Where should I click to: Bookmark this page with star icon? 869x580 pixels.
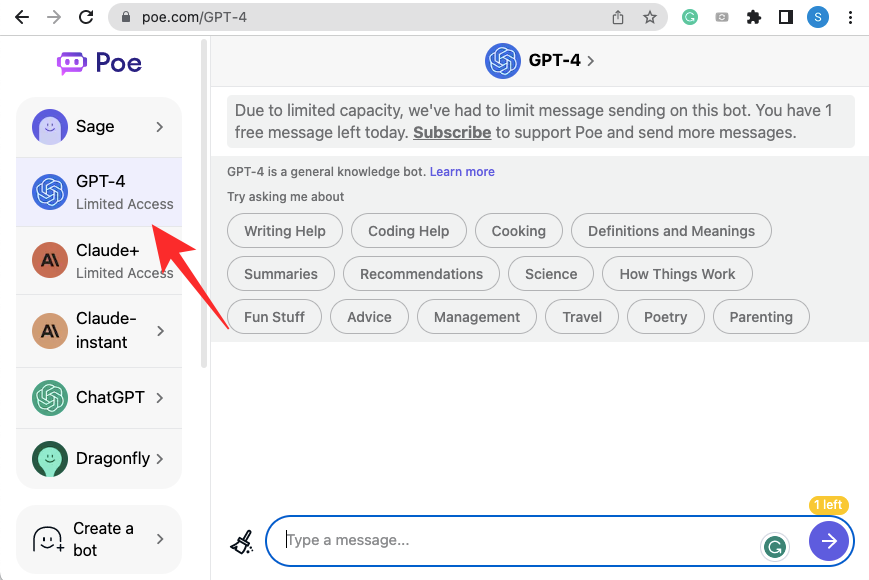pyautogui.click(x=650, y=17)
